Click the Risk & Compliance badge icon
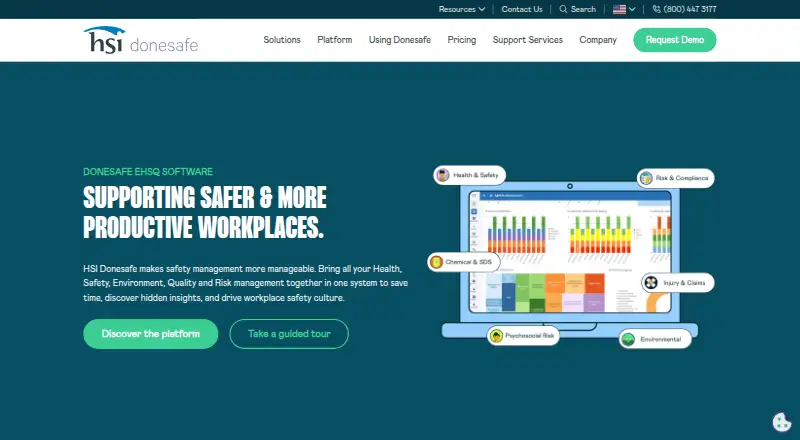 [x=646, y=178]
